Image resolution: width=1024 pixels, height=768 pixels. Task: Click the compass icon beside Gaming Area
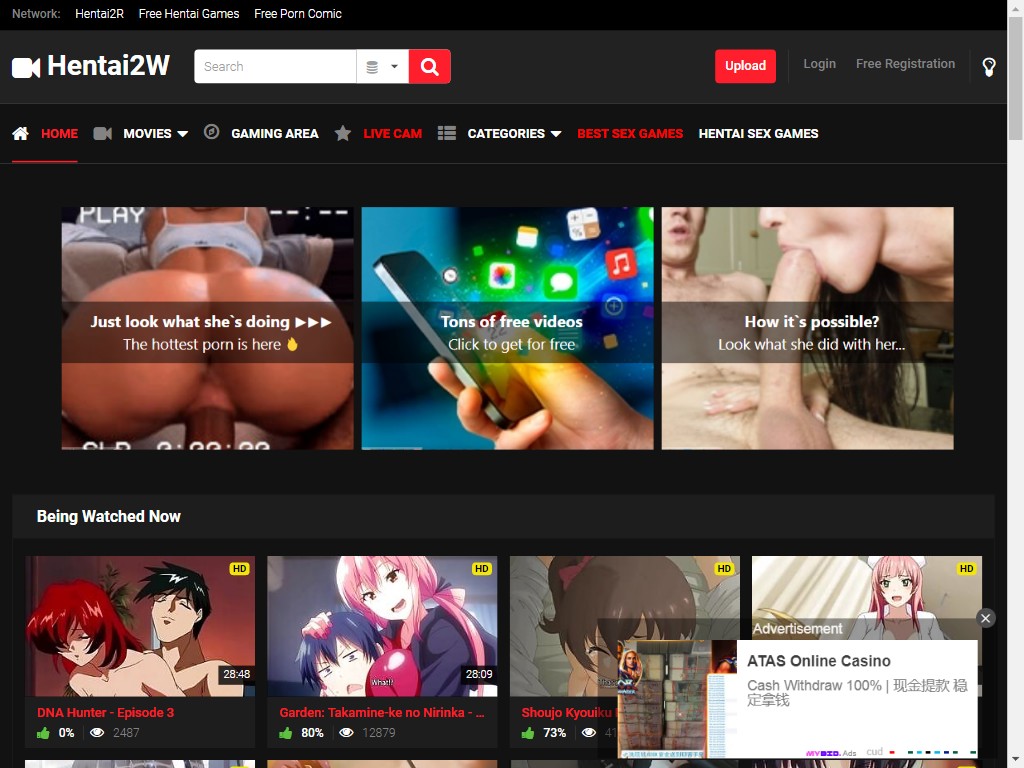[x=211, y=132]
